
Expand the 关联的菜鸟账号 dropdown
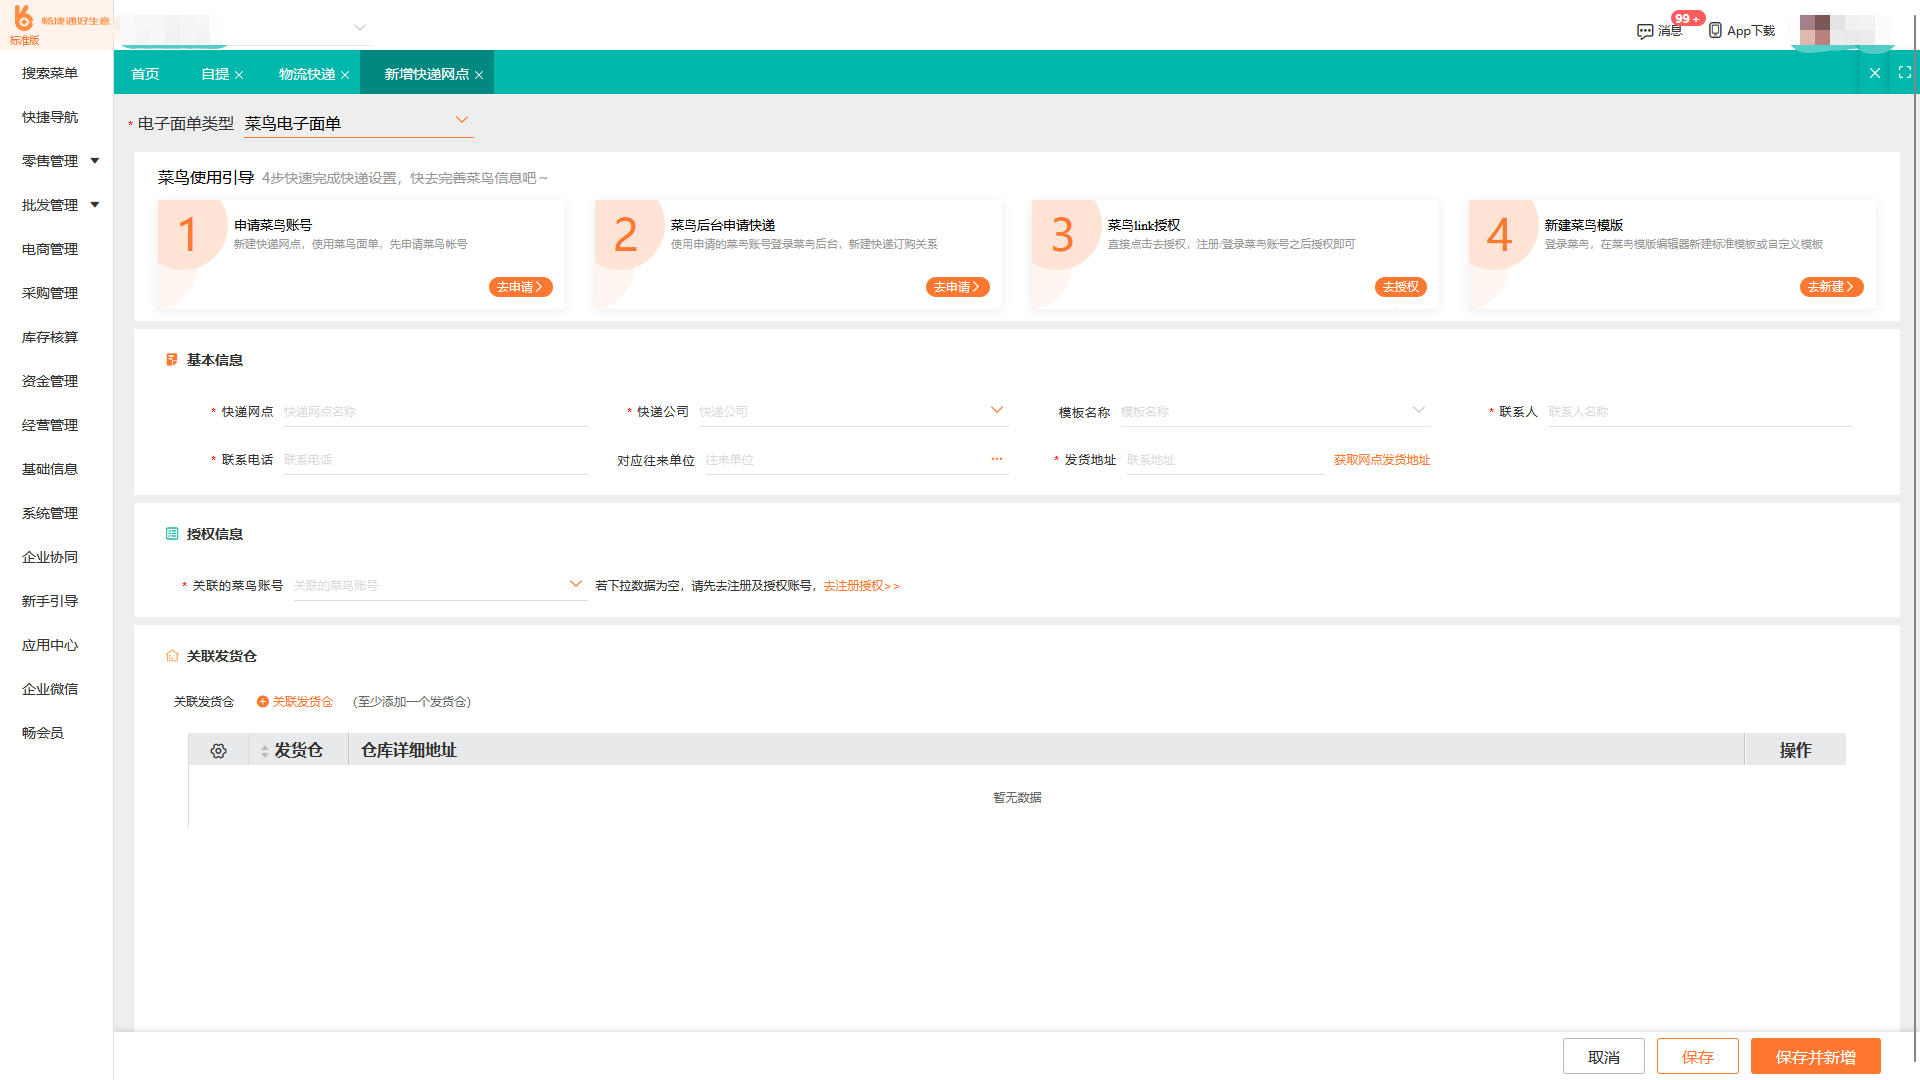tap(574, 584)
